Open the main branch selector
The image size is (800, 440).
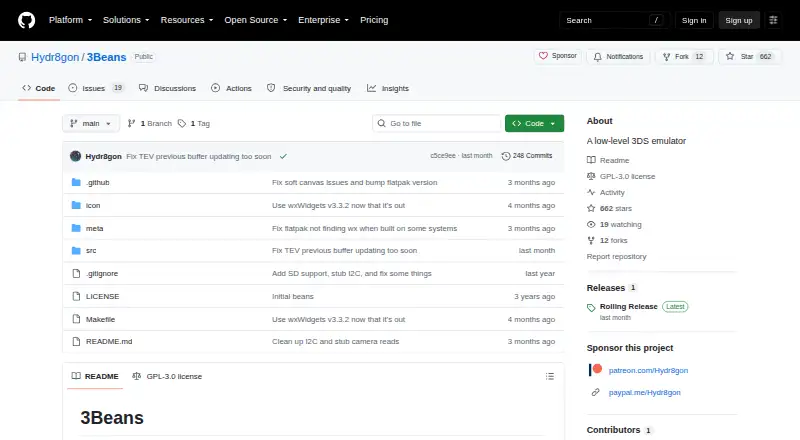[91, 124]
